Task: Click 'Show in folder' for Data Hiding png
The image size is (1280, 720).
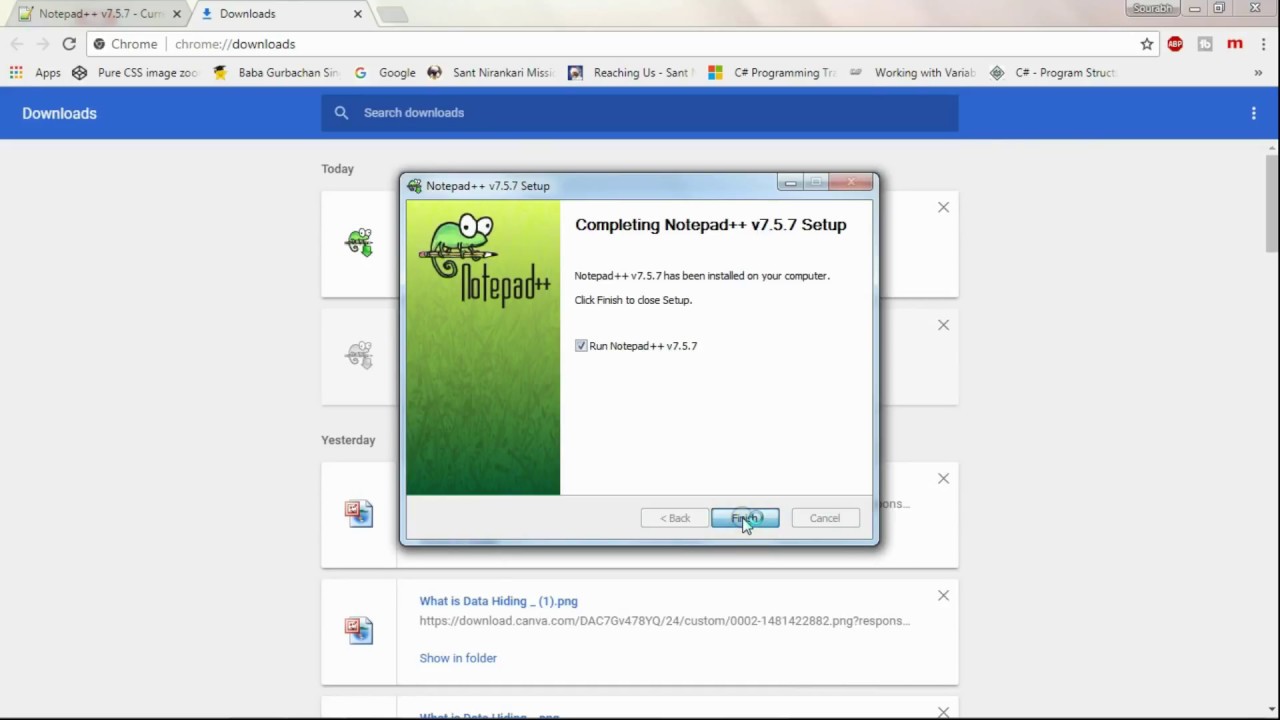Action: 457,657
